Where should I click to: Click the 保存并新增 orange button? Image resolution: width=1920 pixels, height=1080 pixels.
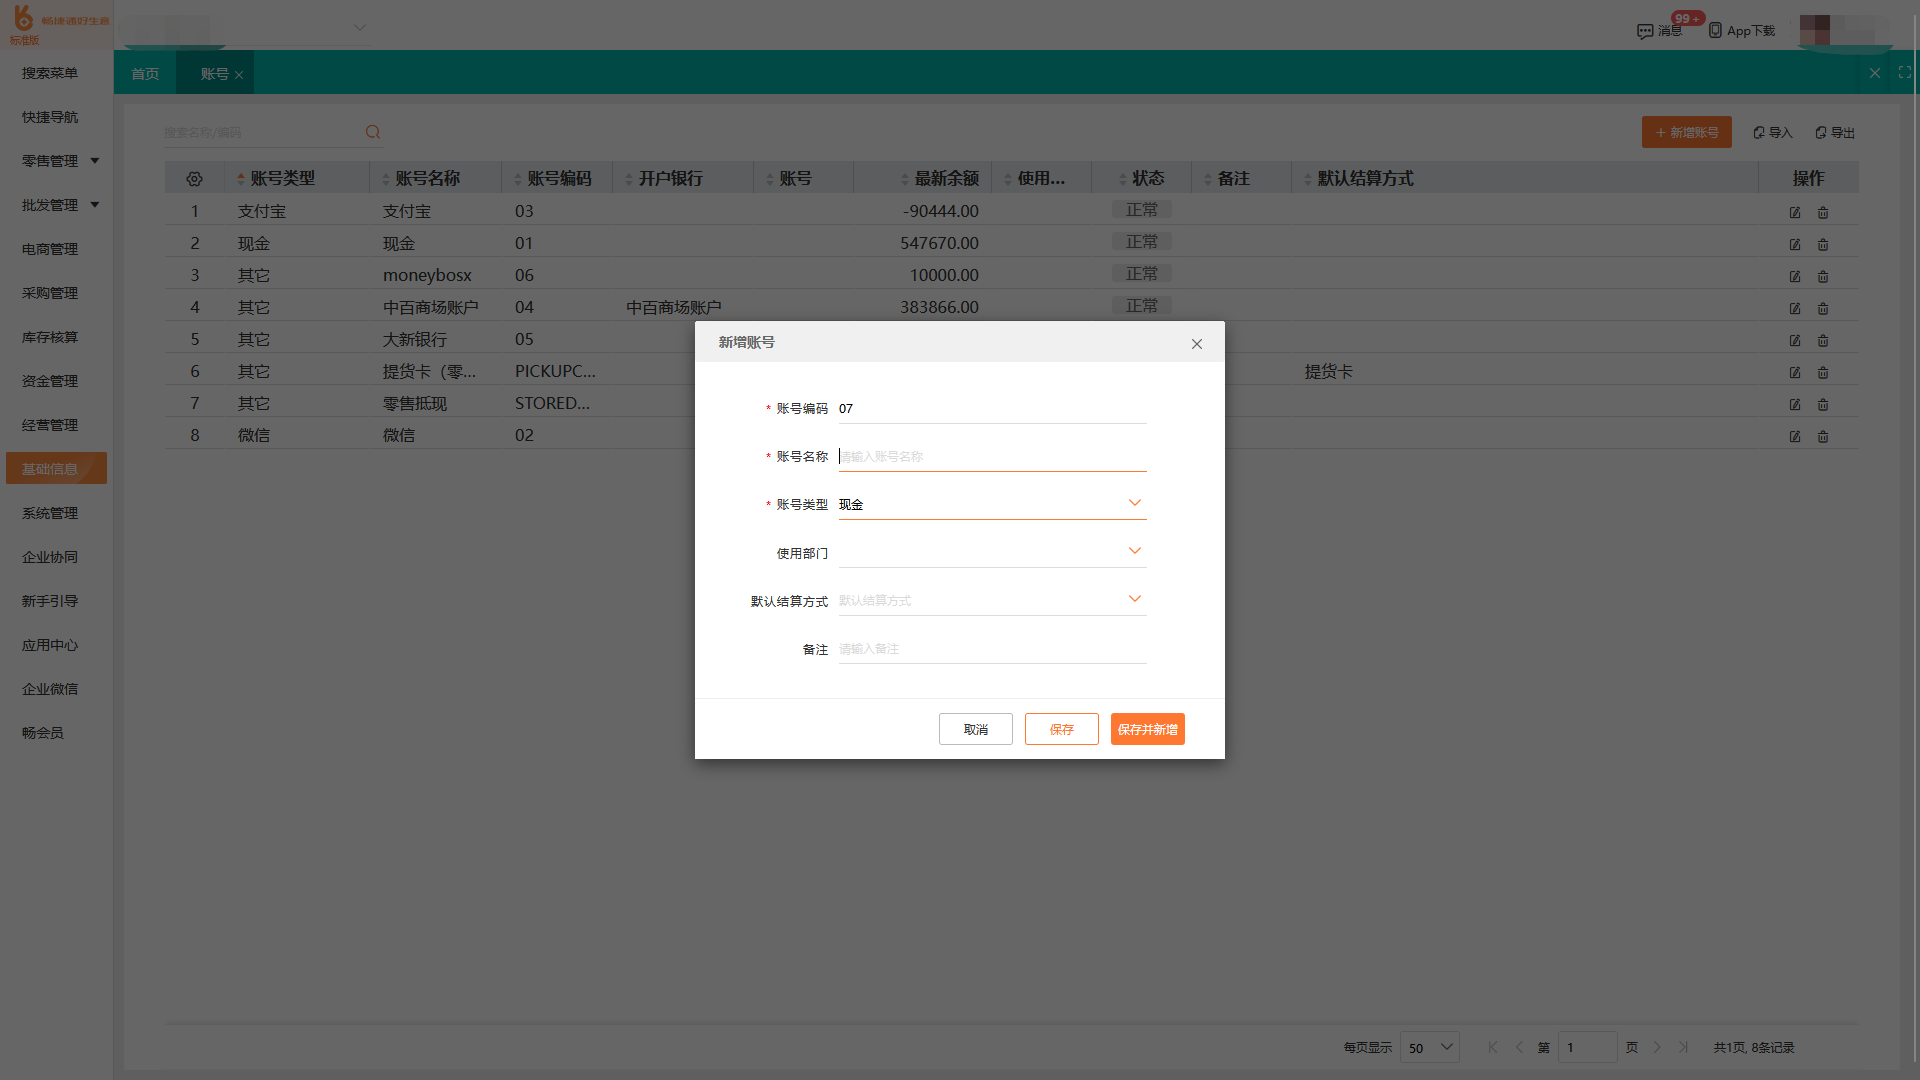coord(1147,729)
